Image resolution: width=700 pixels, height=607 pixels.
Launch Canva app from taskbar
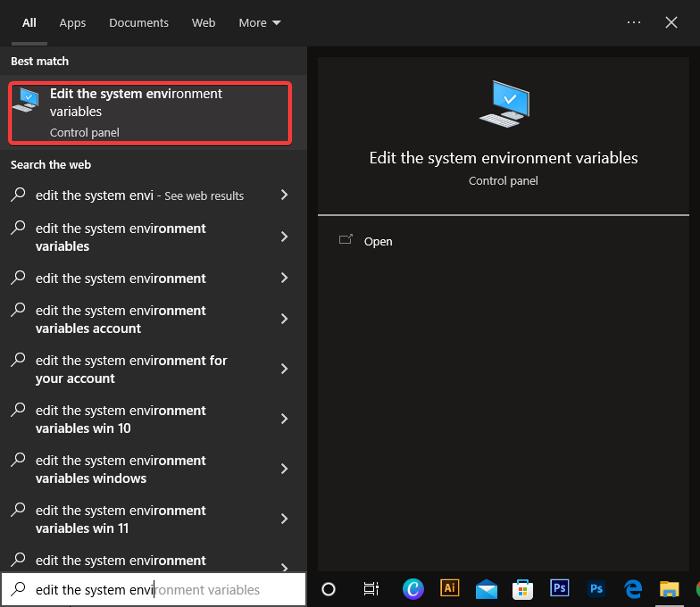pyautogui.click(x=413, y=589)
